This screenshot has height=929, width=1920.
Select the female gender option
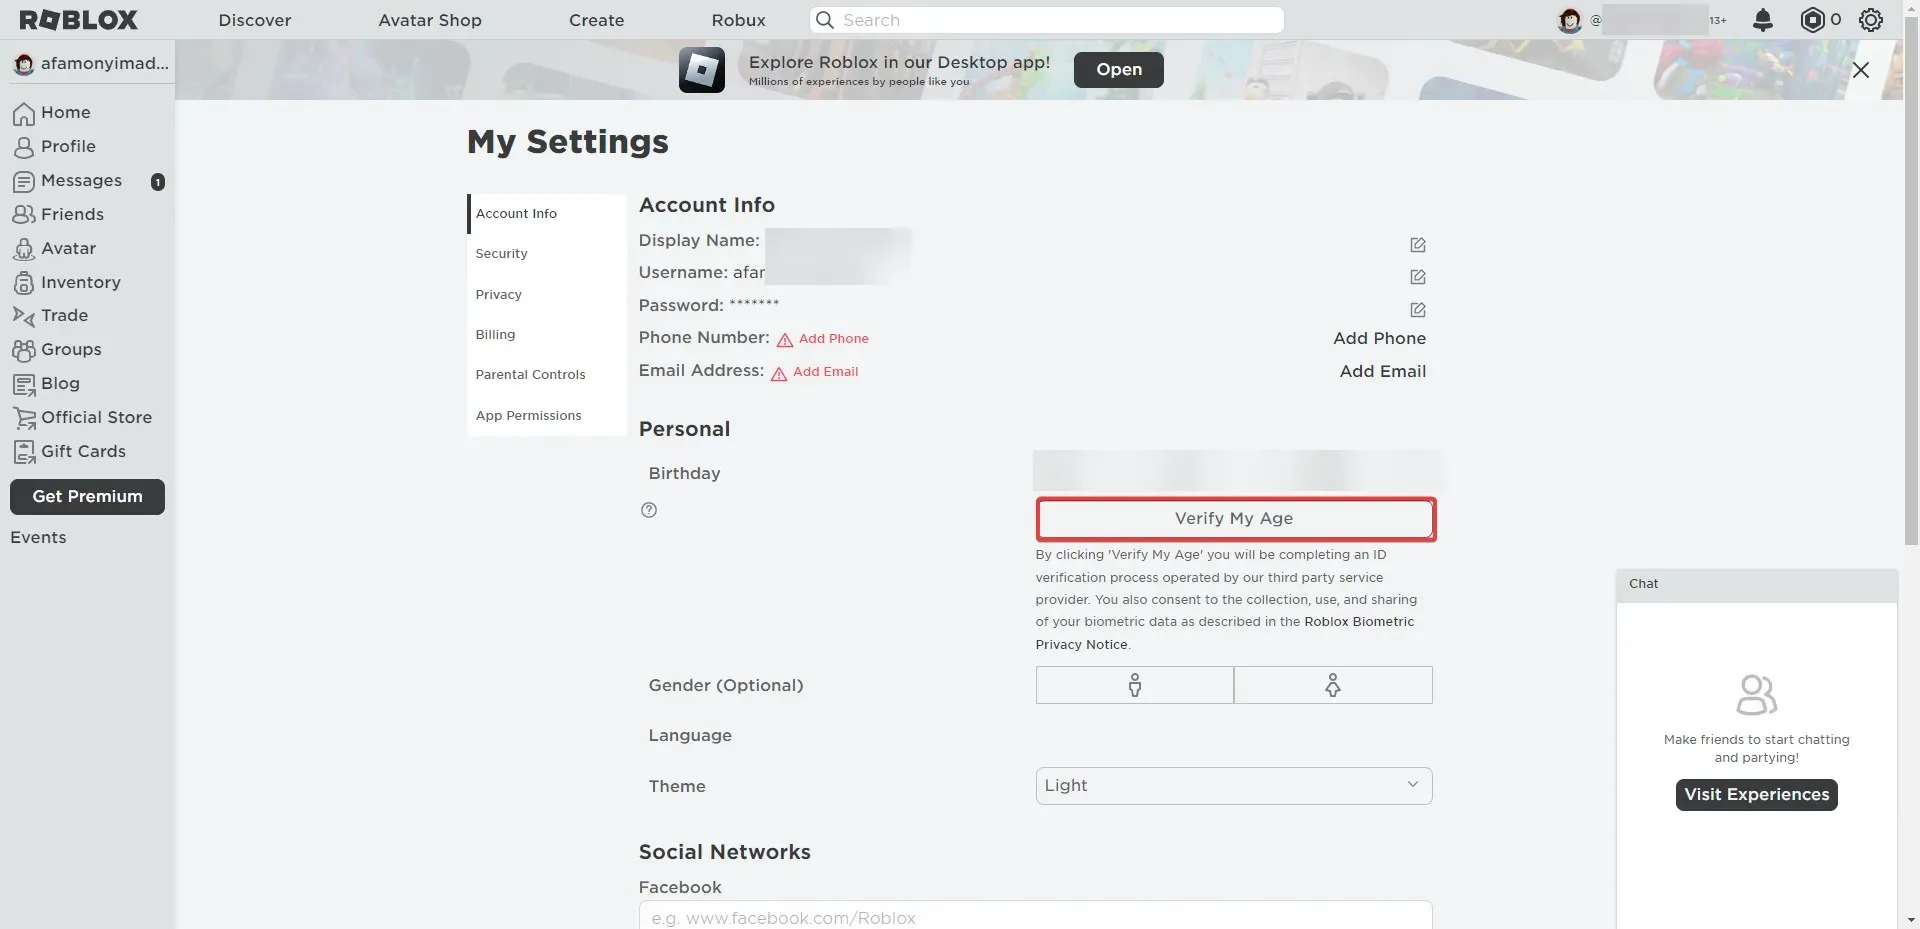click(1333, 685)
